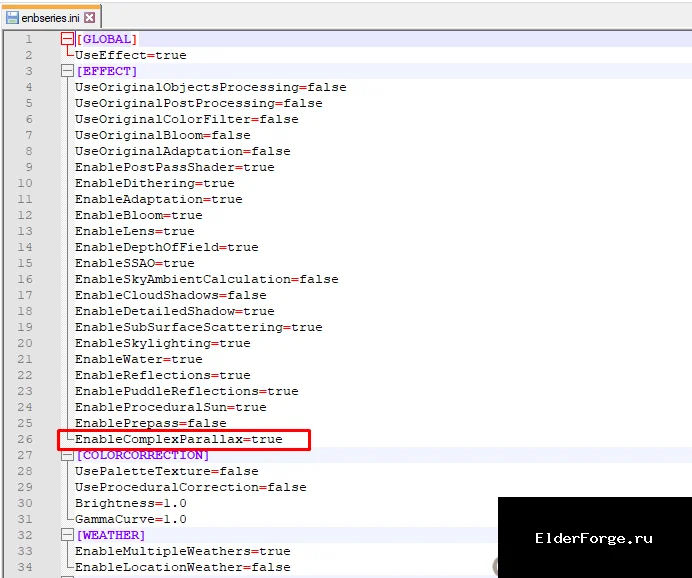Place cursor on UseEffect=true line

click(130, 55)
